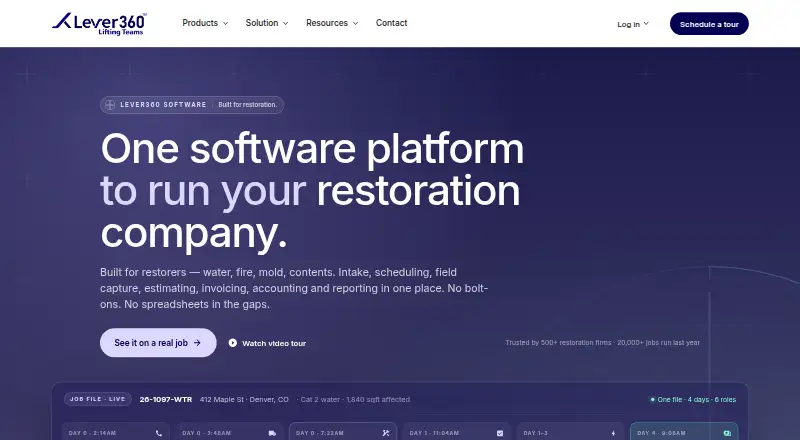Go to the Contact page
Screen dimensions: 800x440
[x=391, y=23]
